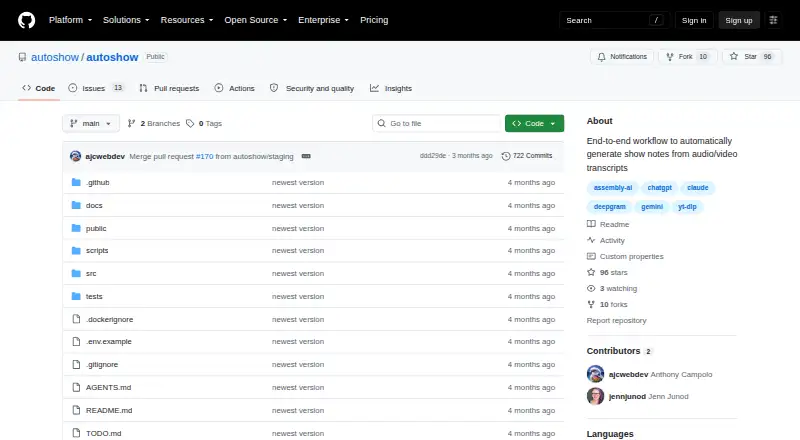Click the commit message ellipsis icon

(306, 156)
